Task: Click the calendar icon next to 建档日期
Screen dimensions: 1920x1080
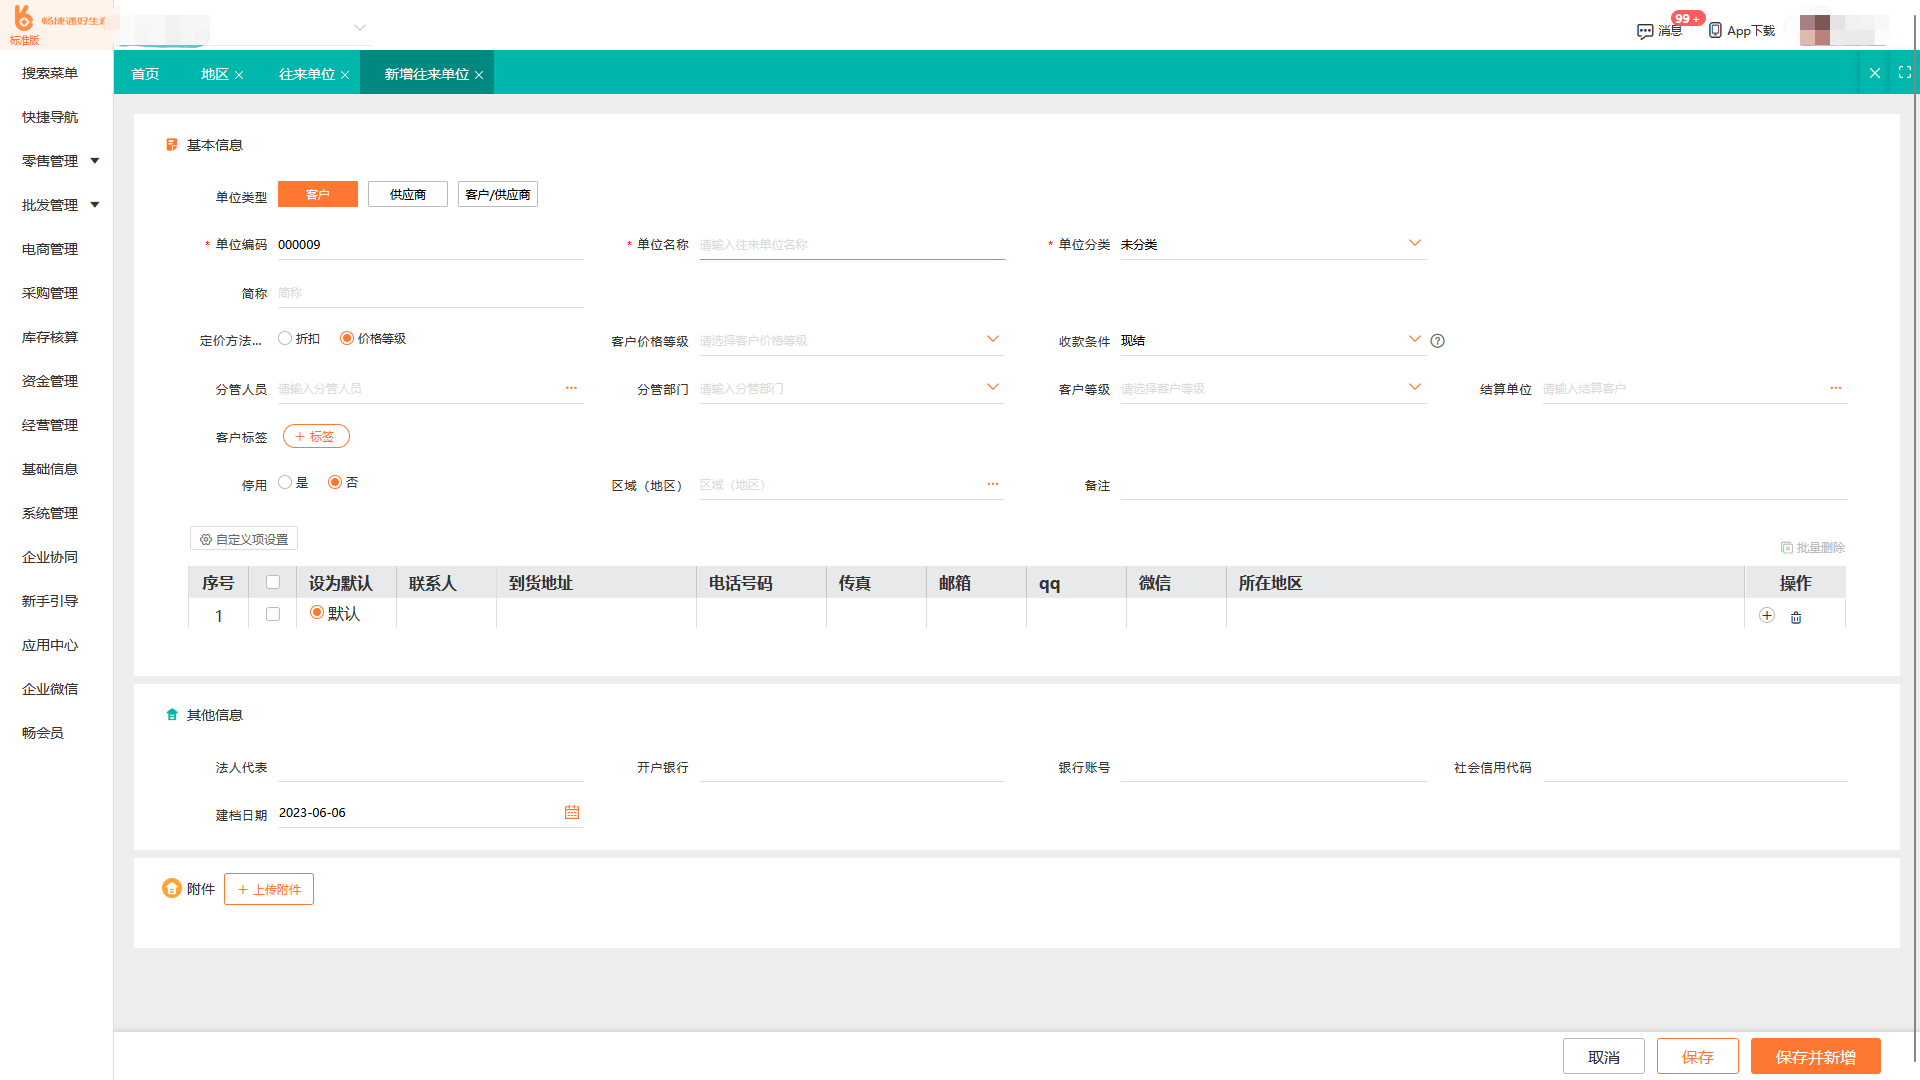Action: click(572, 812)
